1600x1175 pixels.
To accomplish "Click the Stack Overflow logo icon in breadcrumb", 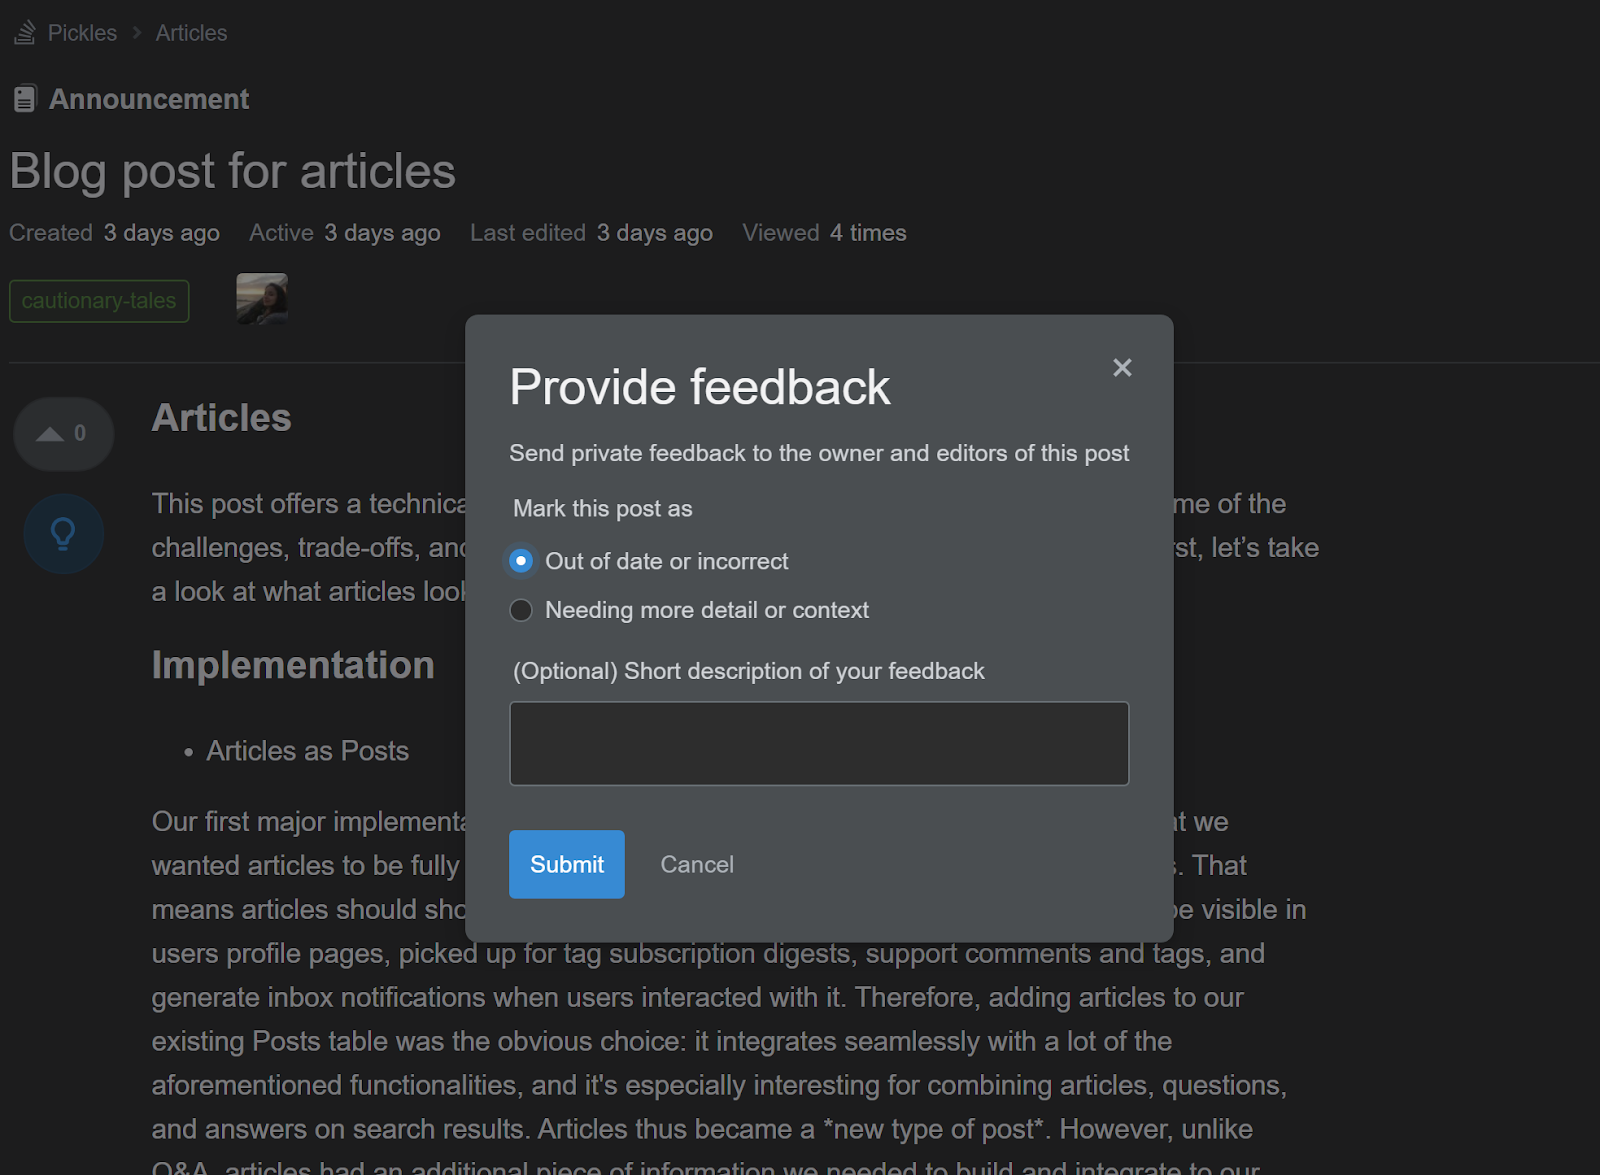I will (25, 33).
